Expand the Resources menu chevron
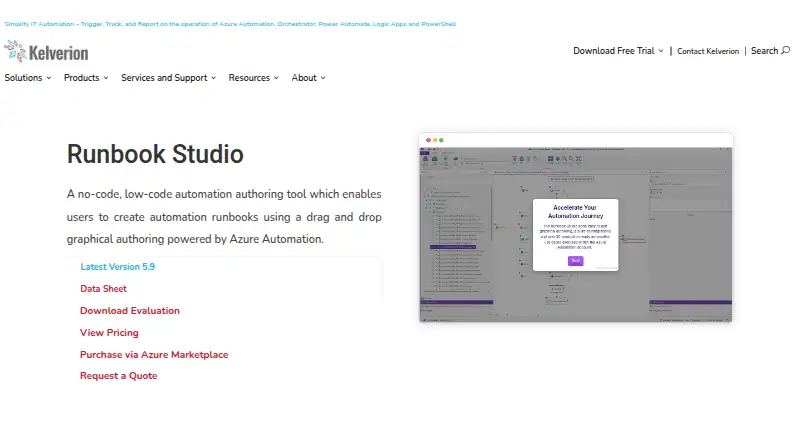The image size is (800, 440). click(276, 78)
